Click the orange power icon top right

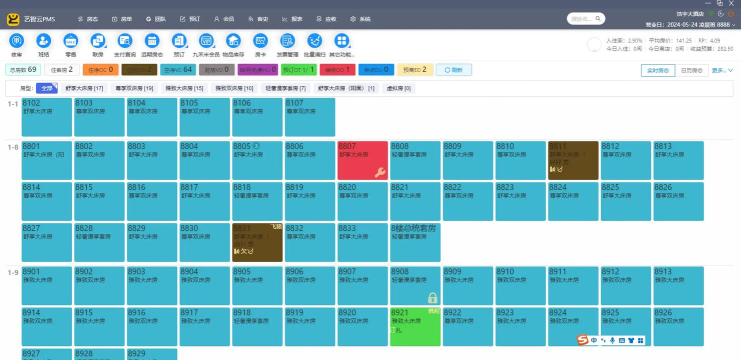[x=731, y=14]
